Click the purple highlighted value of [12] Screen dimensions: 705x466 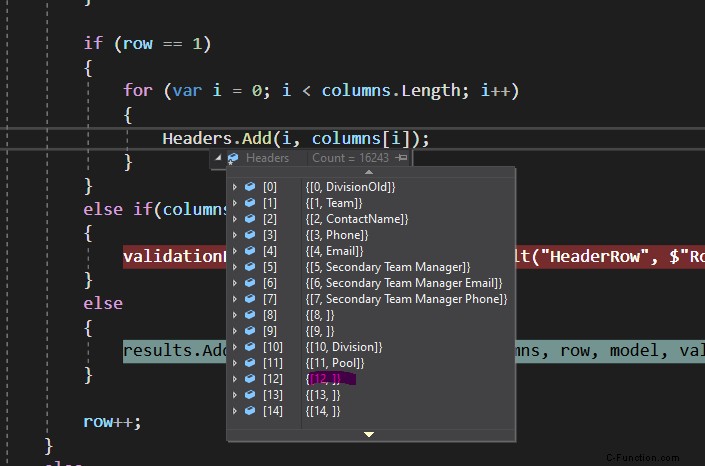click(x=330, y=379)
